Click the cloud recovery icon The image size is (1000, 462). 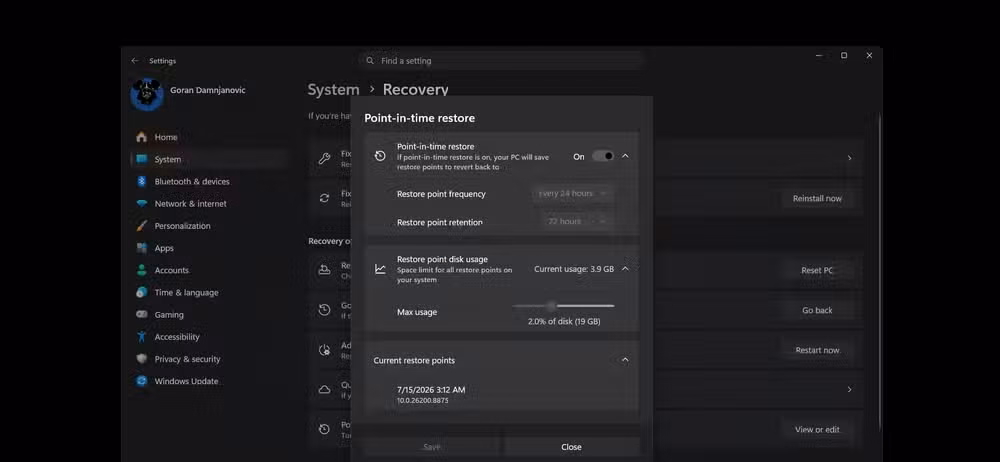pyautogui.click(x=325, y=389)
